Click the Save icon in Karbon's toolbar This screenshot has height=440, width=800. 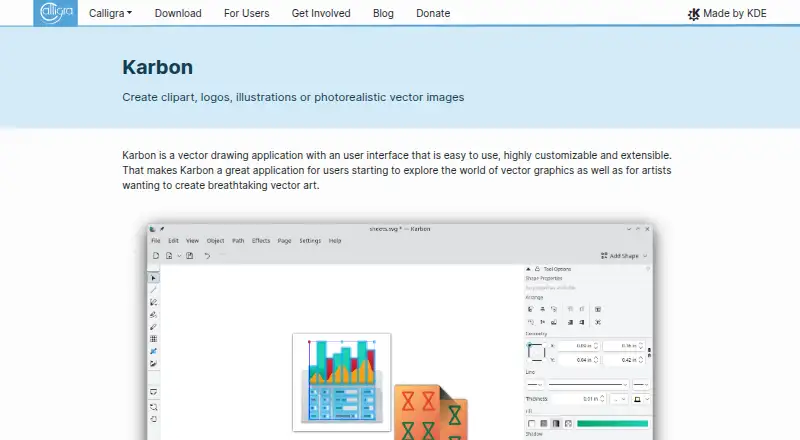(189, 256)
